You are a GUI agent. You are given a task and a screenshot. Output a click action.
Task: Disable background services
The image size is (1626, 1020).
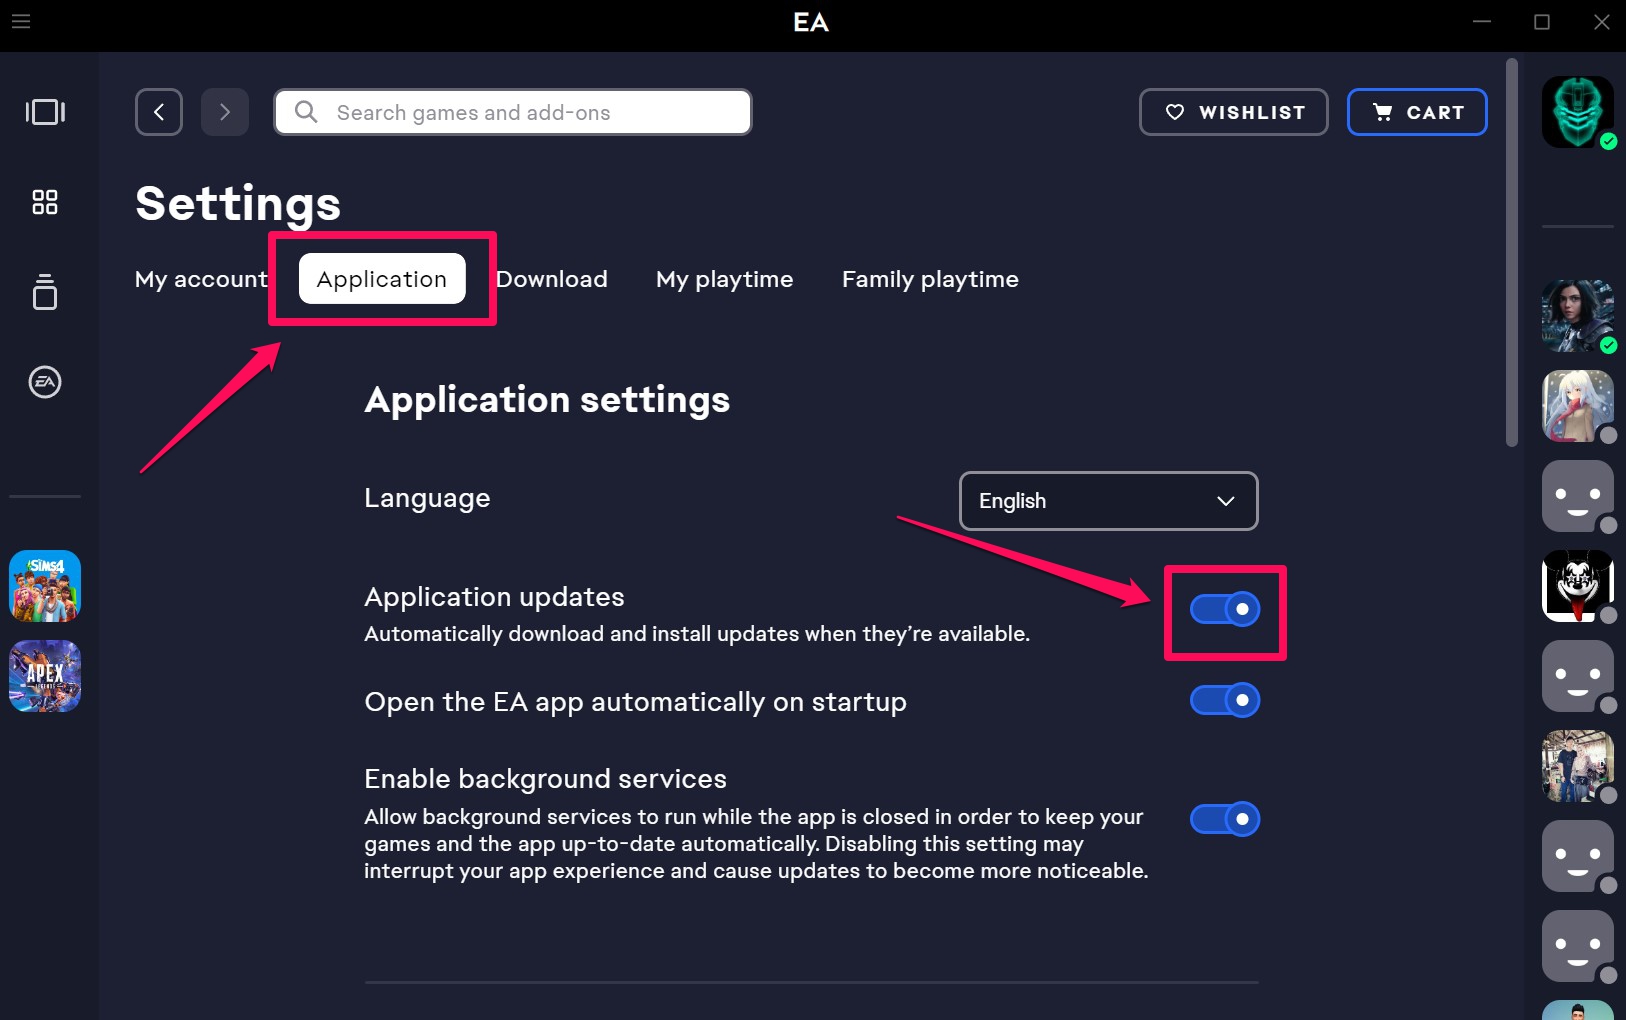coord(1225,818)
